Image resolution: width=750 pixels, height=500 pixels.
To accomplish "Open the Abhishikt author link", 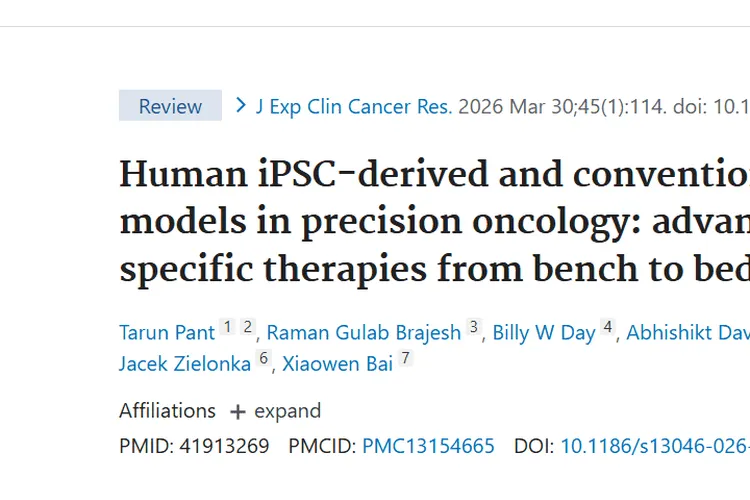I will (688, 333).
